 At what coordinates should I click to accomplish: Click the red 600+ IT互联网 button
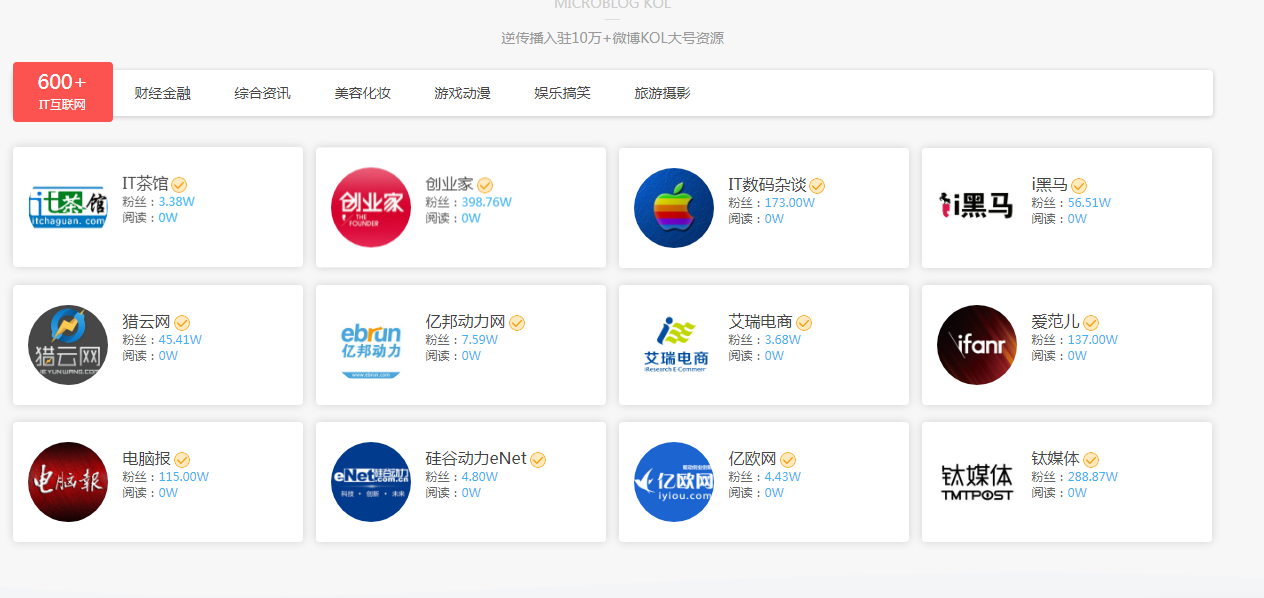(x=62, y=92)
